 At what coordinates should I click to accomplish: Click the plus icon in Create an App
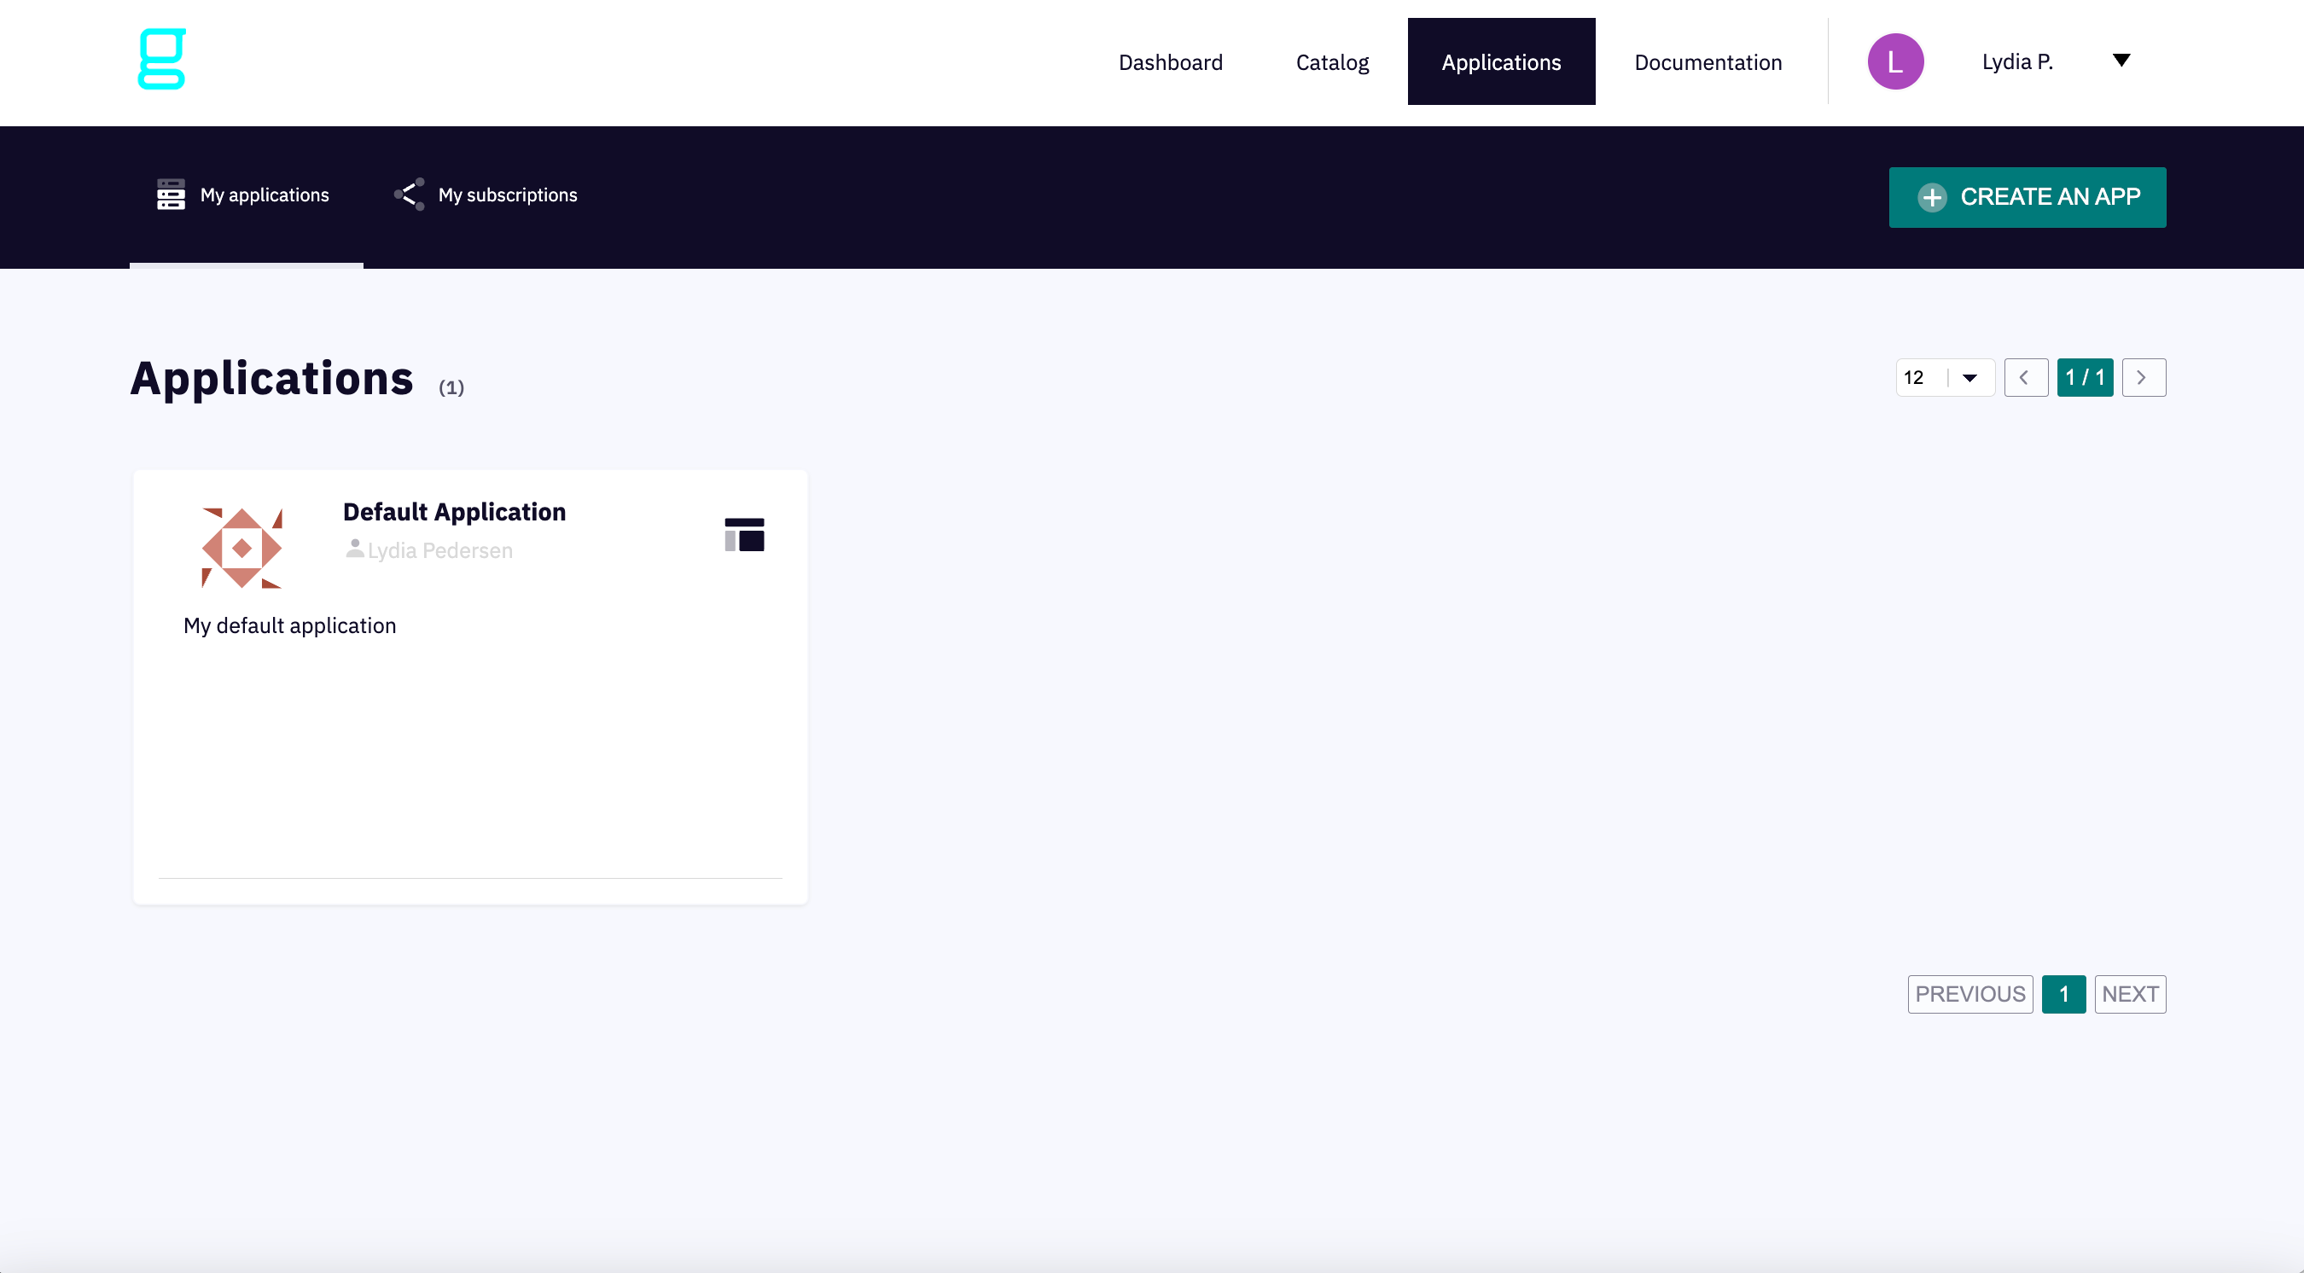pos(1932,198)
